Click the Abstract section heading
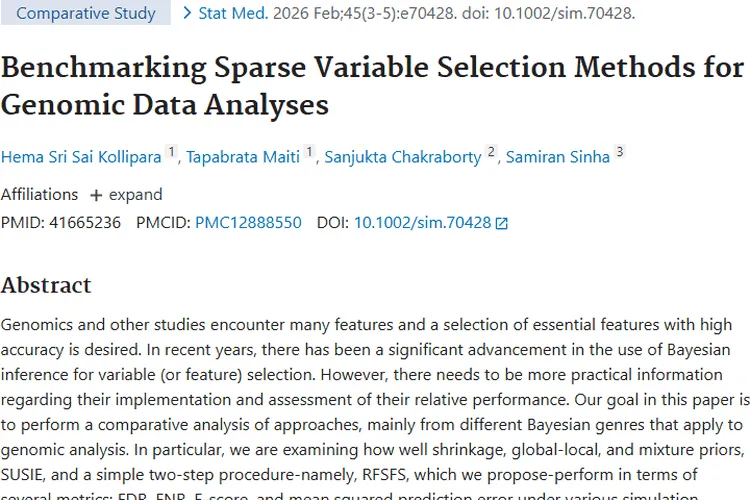 (46, 285)
